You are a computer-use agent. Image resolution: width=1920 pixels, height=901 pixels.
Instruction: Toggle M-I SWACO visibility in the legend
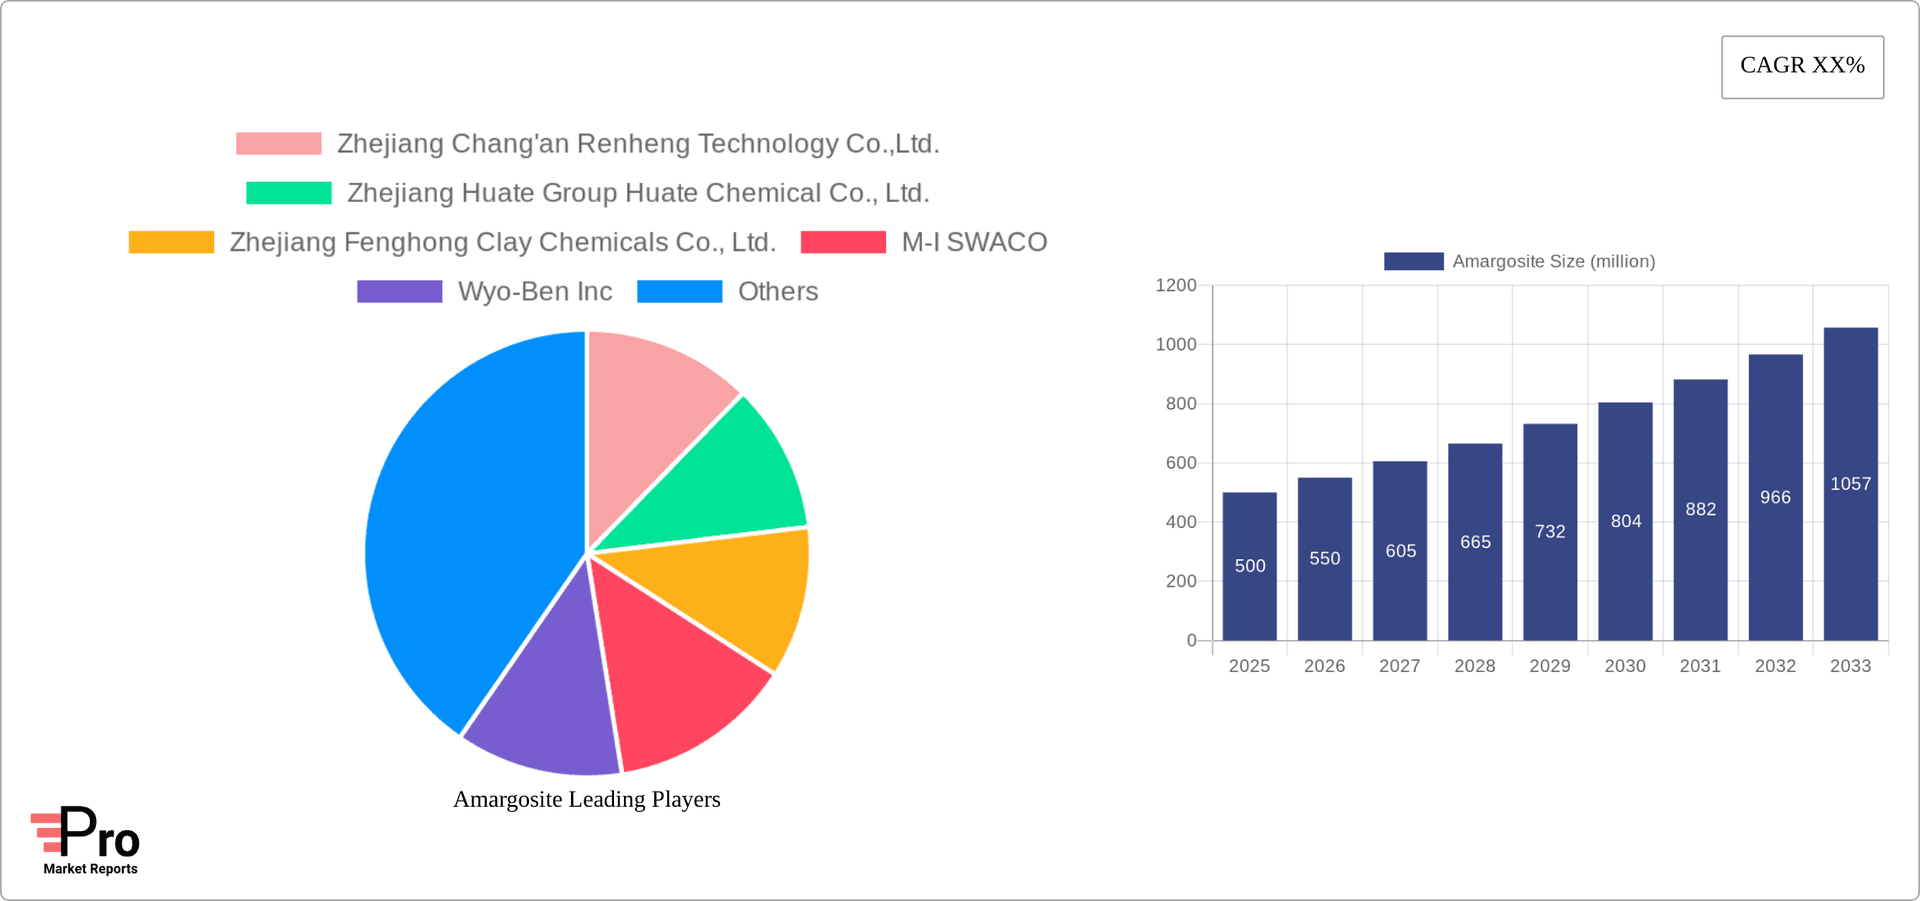click(973, 242)
